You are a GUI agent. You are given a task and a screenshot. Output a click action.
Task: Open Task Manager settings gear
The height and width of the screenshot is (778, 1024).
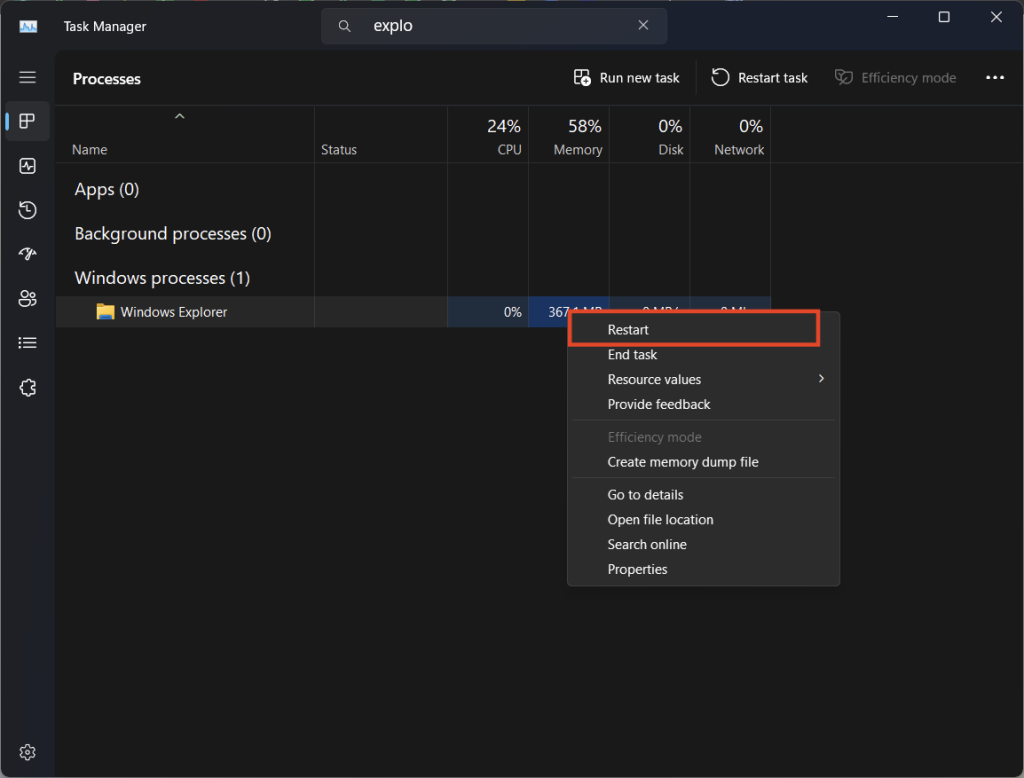pyautogui.click(x=27, y=752)
